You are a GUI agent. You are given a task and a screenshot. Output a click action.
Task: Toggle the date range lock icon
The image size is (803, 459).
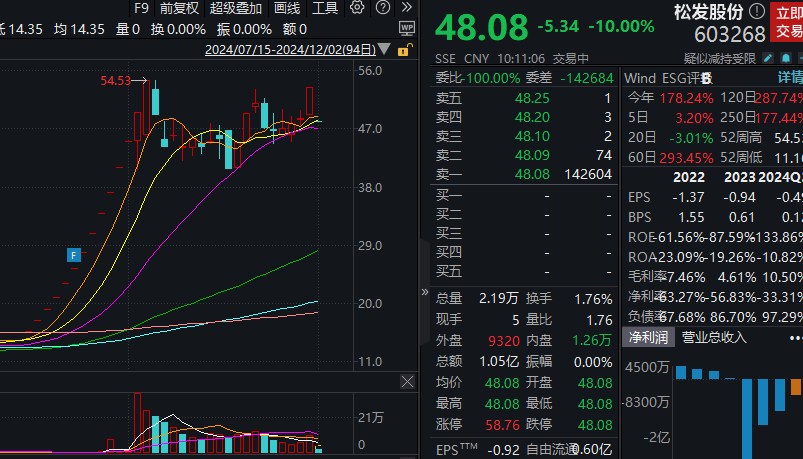403,49
